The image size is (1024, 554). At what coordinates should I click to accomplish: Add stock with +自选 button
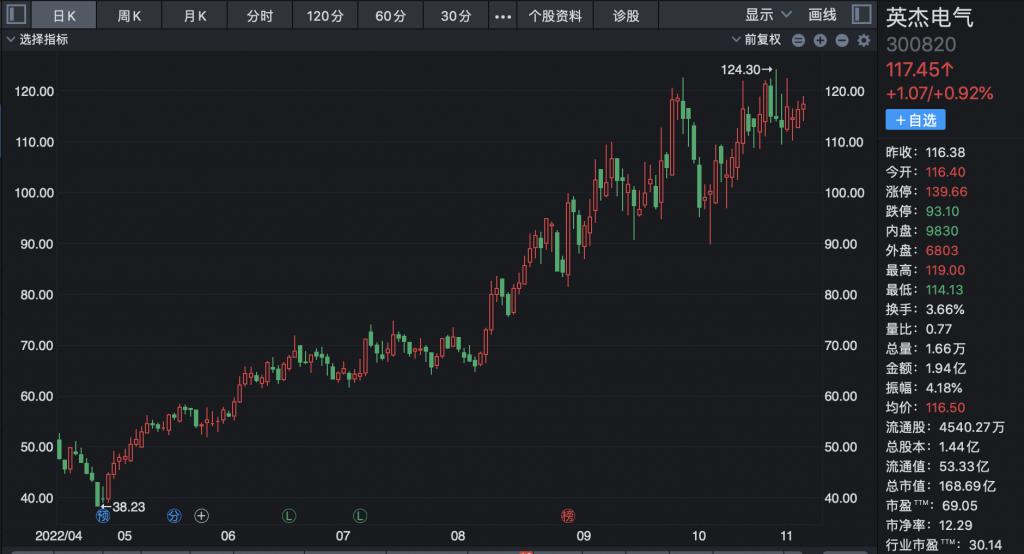[915, 120]
